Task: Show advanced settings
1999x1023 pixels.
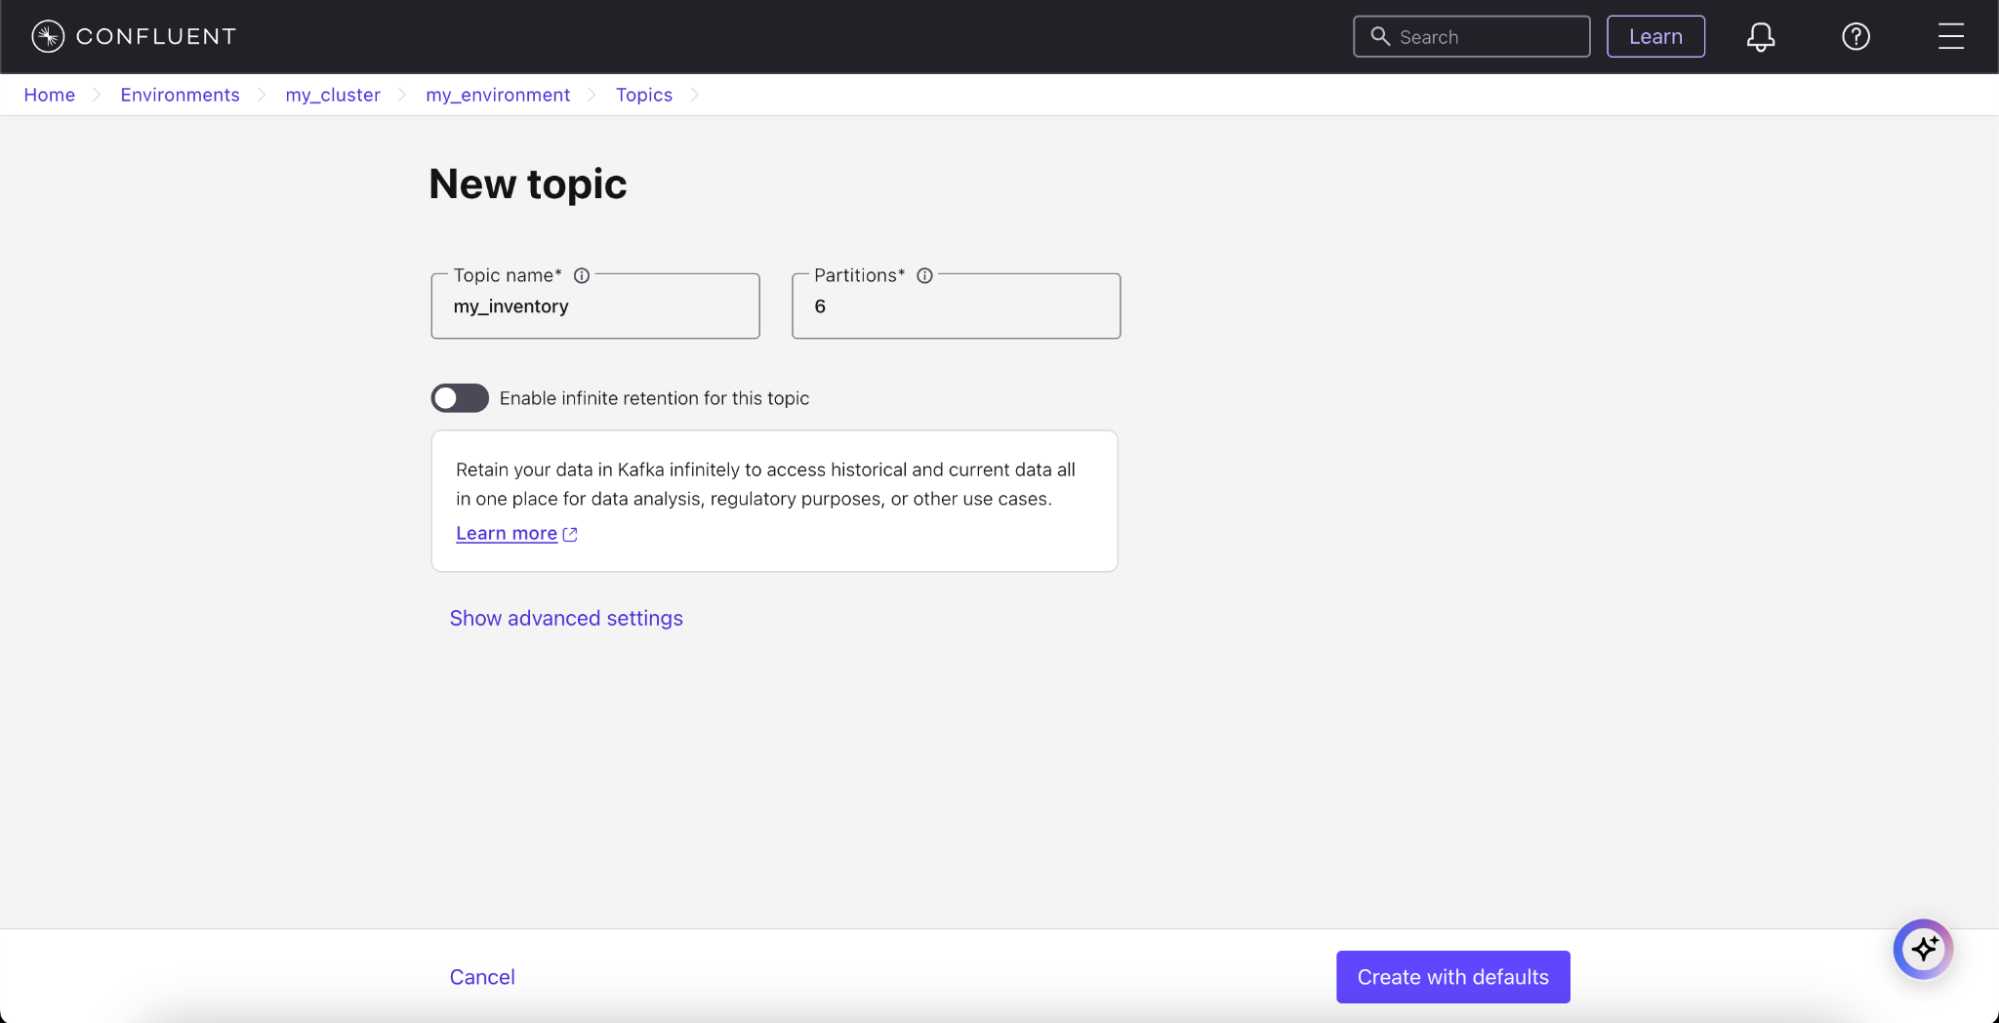Action: tap(566, 618)
